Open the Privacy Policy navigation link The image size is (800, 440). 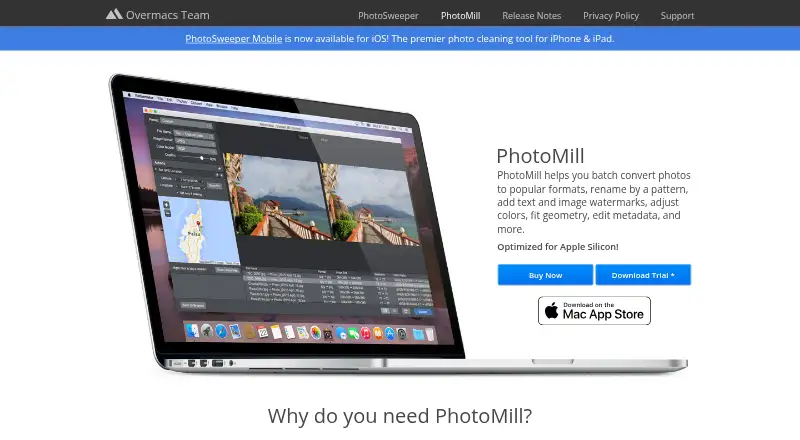pos(611,16)
